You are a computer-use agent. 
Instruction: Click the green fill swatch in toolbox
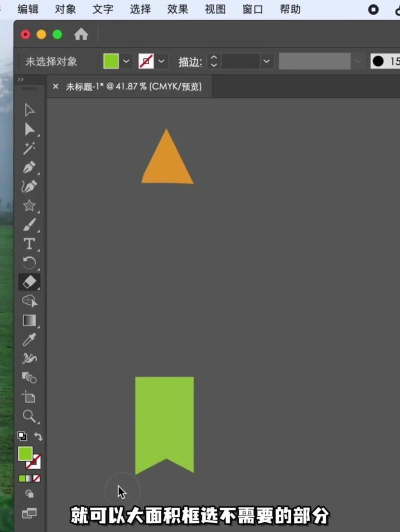[x=25, y=454]
